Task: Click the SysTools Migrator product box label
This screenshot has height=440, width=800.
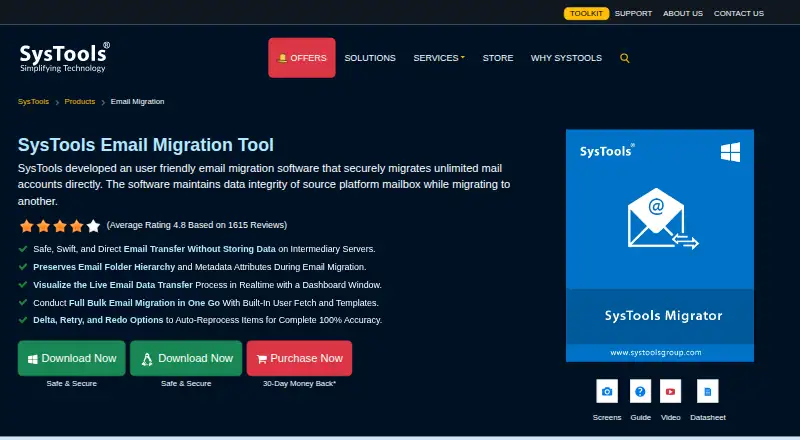Action: (663, 315)
